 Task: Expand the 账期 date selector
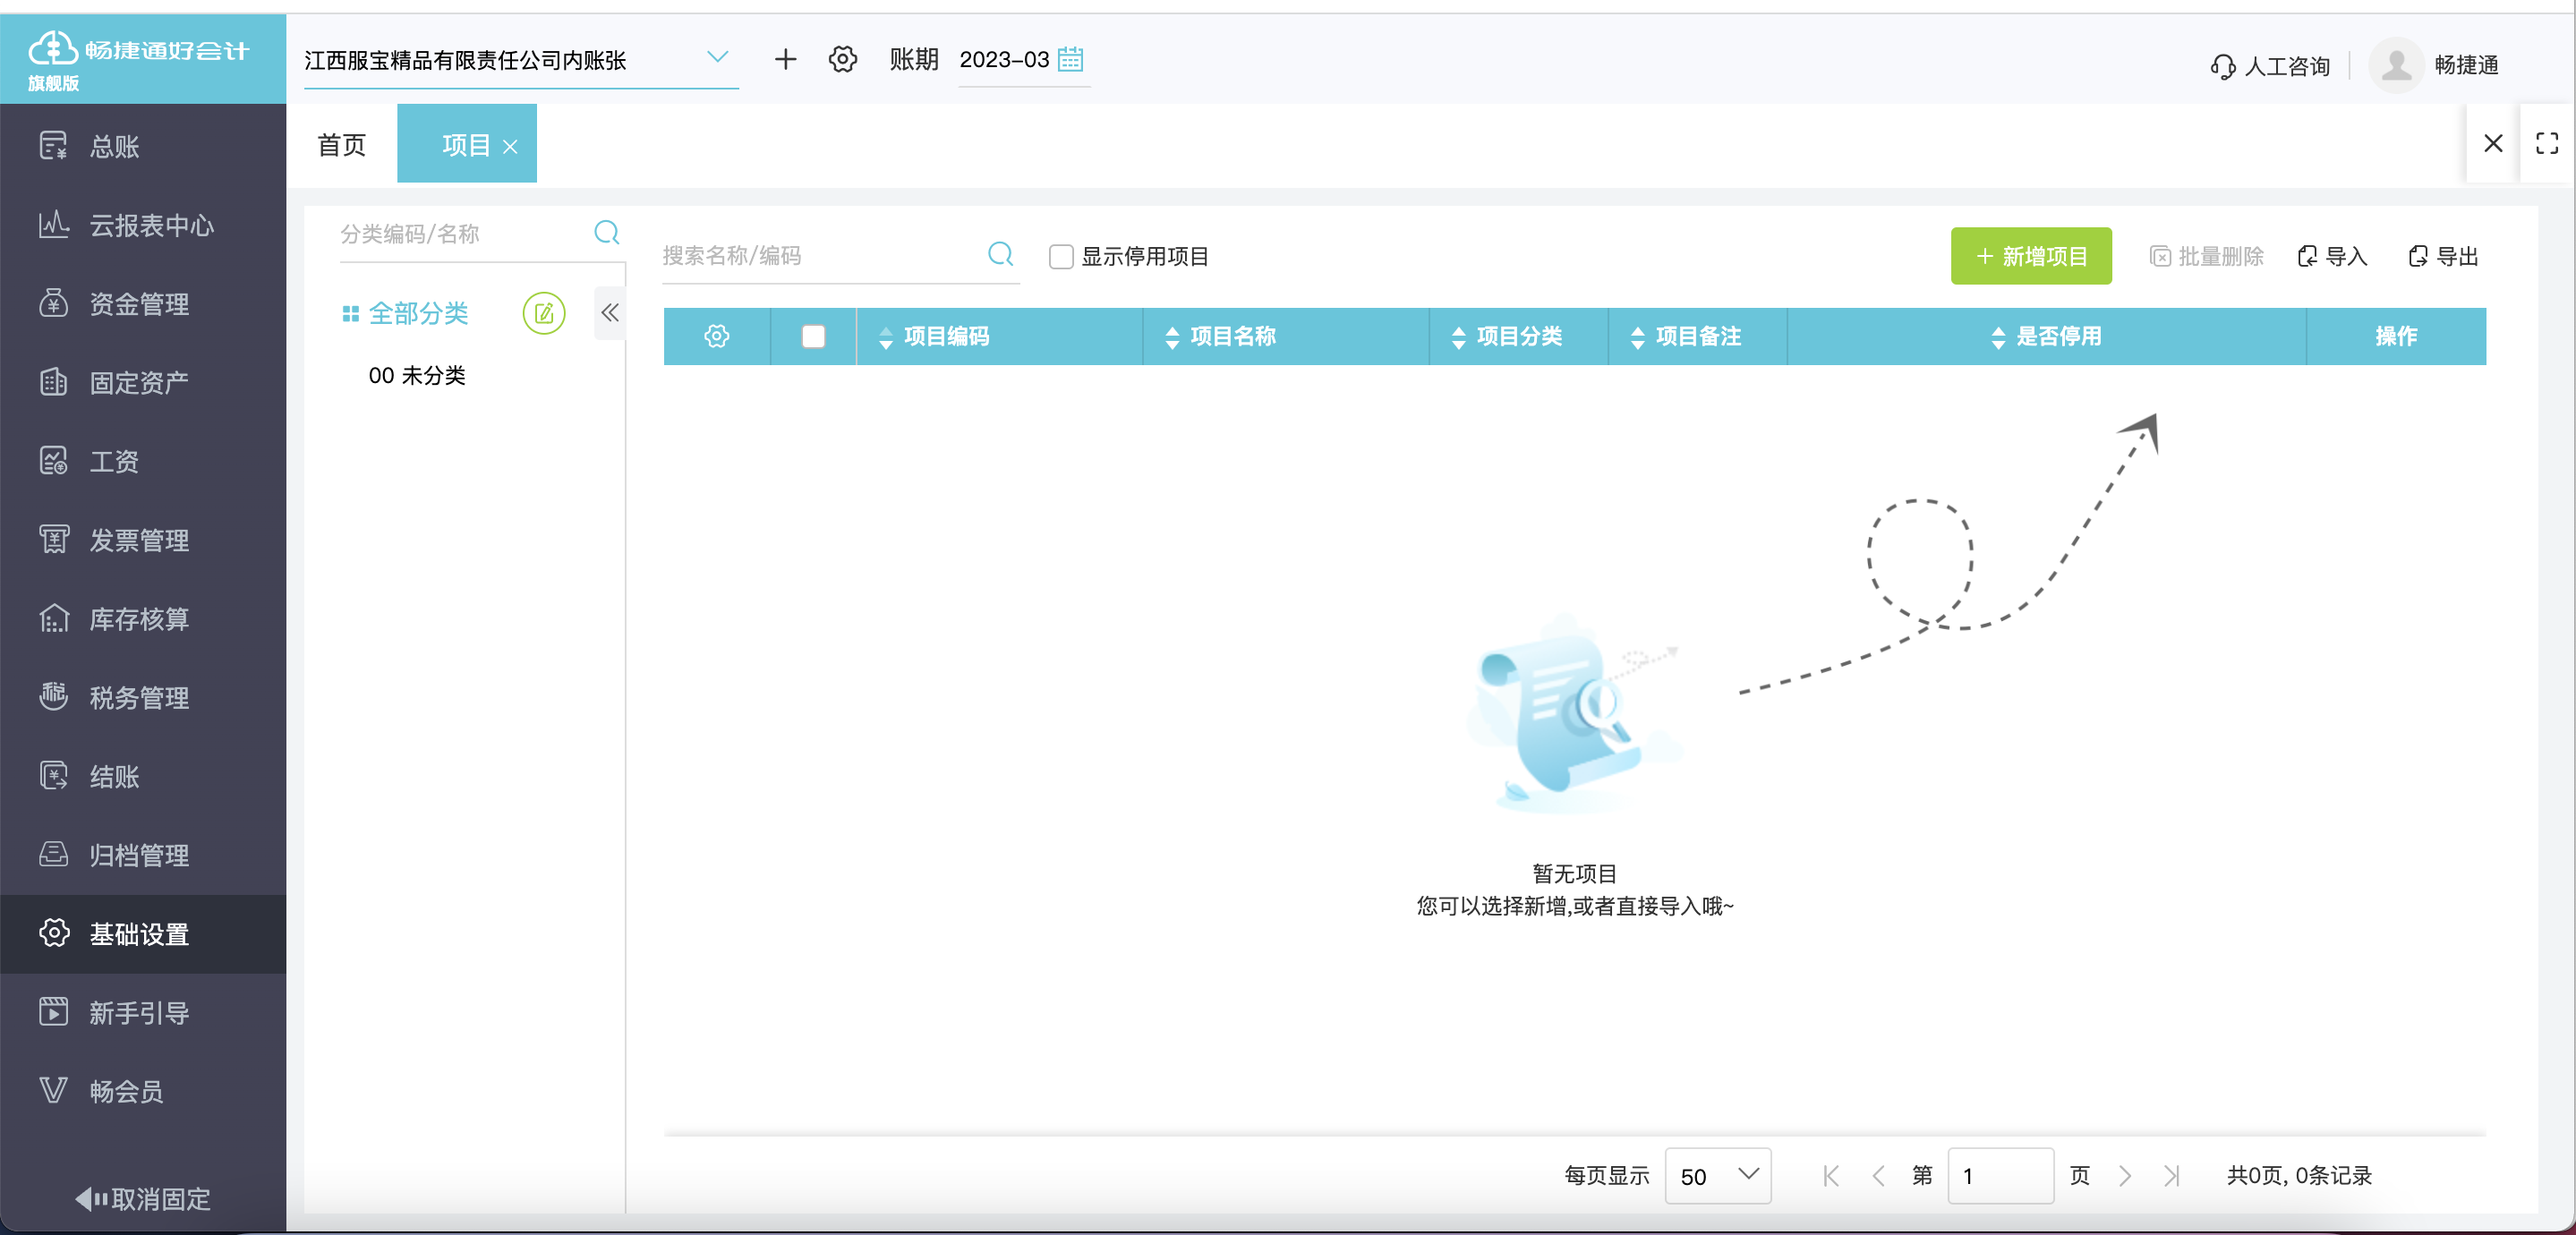click(1071, 59)
